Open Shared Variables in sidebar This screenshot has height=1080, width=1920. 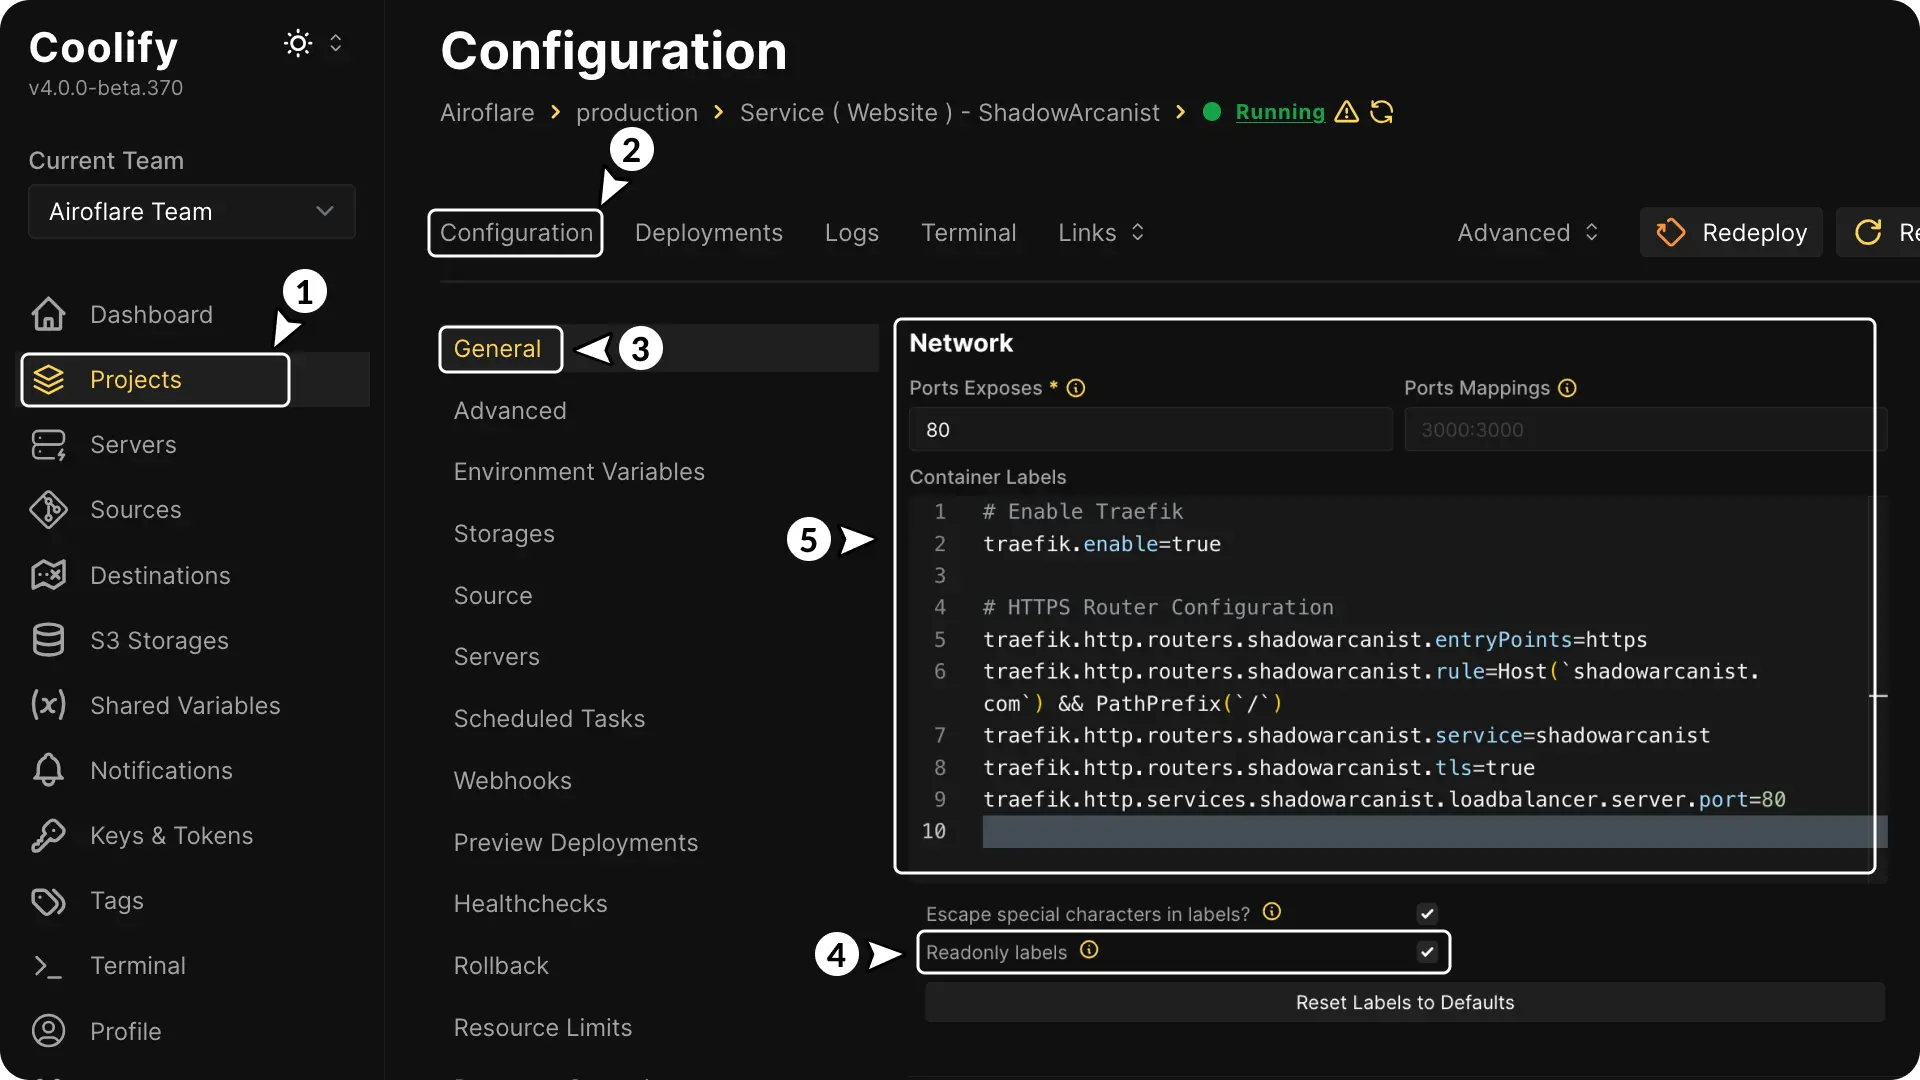(x=186, y=706)
